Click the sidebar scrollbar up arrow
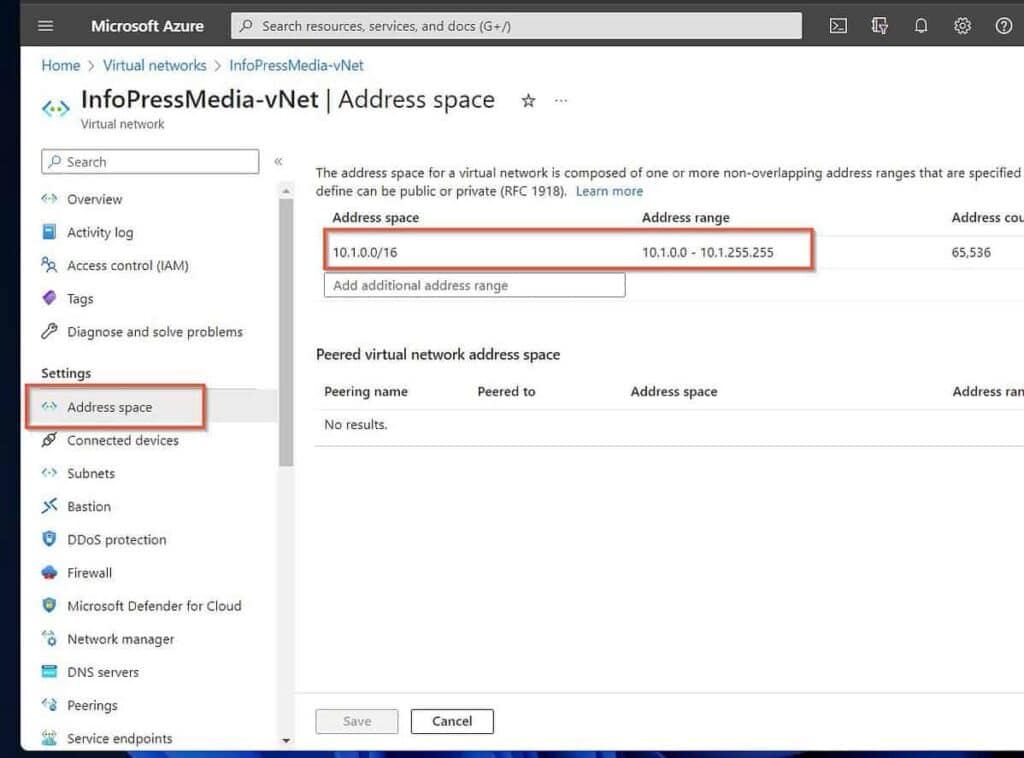 [286, 191]
